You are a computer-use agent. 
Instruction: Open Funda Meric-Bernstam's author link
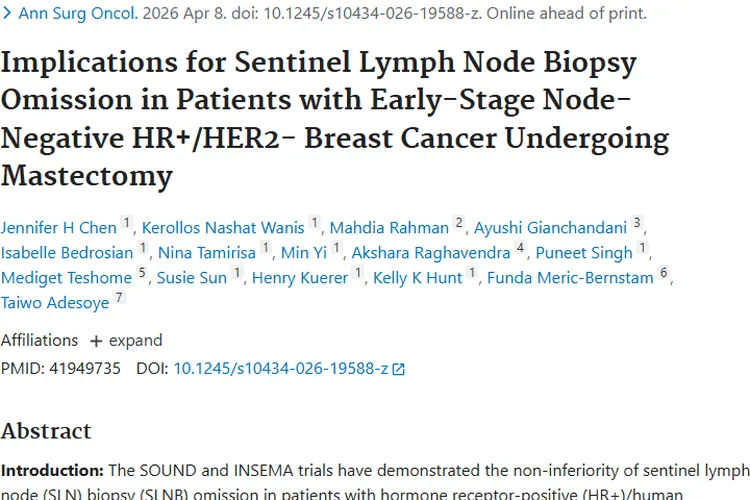(570, 278)
